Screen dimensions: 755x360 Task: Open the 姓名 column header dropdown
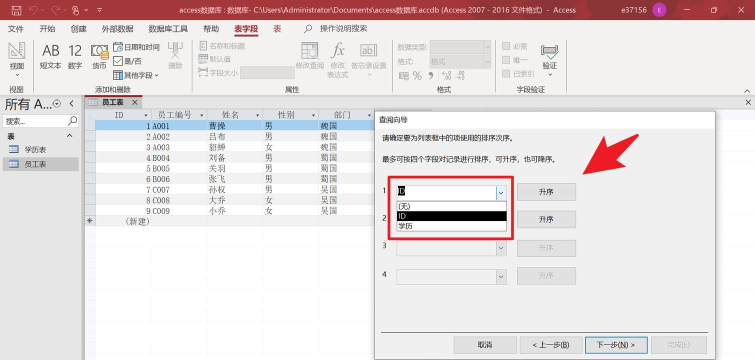tap(258, 116)
